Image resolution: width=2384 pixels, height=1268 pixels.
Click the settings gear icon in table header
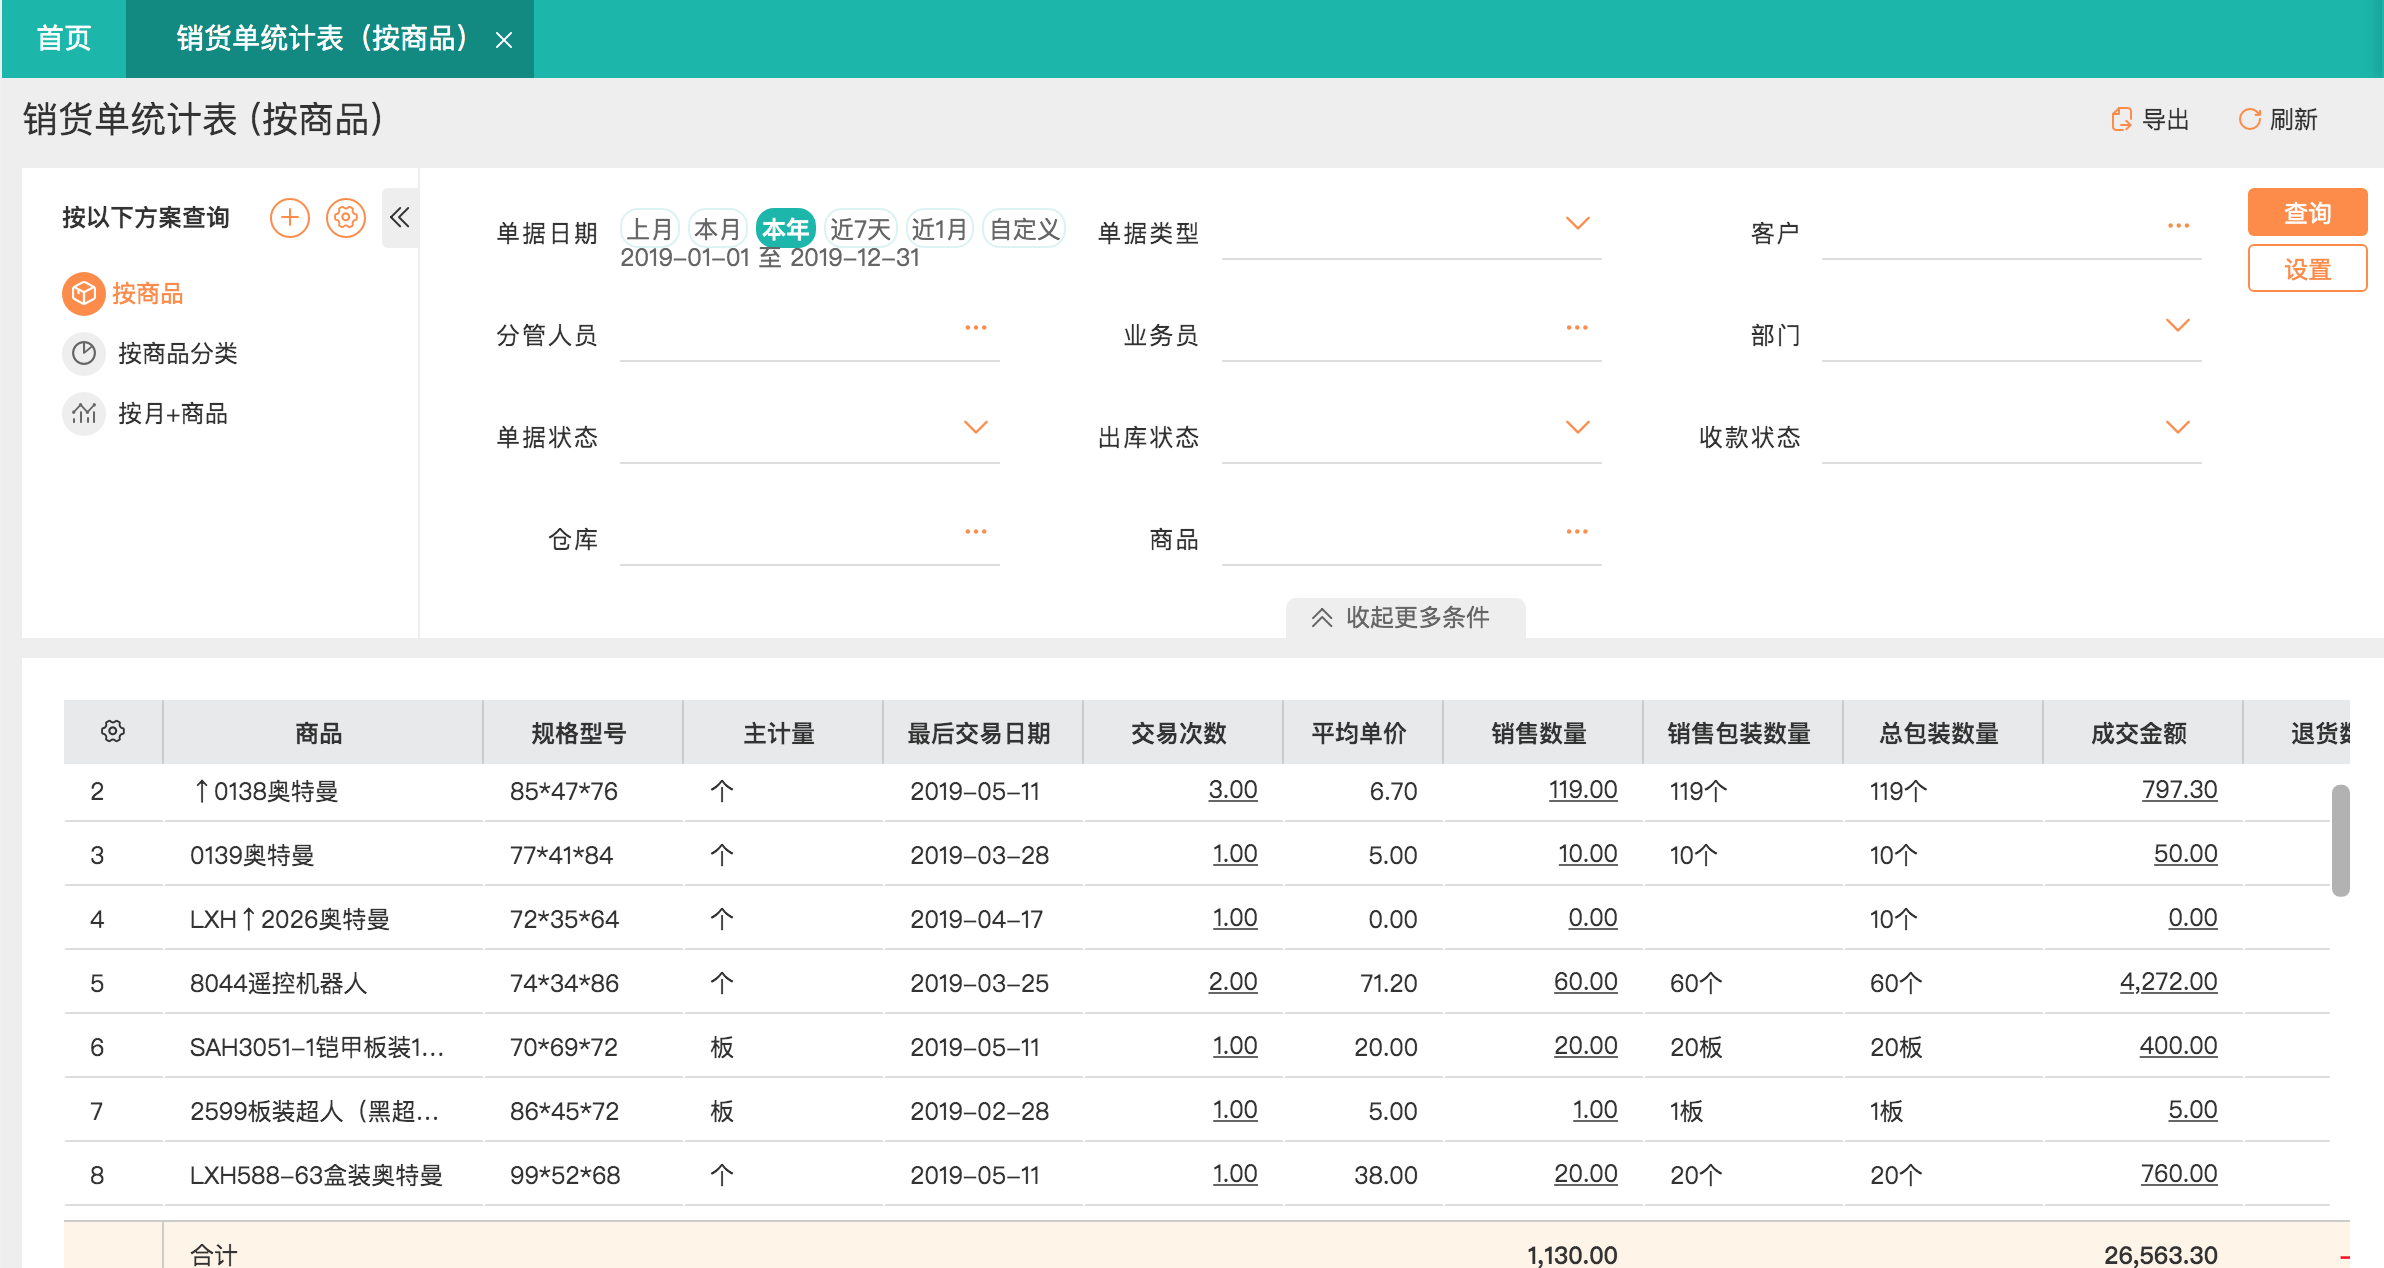[x=110, y=729]
